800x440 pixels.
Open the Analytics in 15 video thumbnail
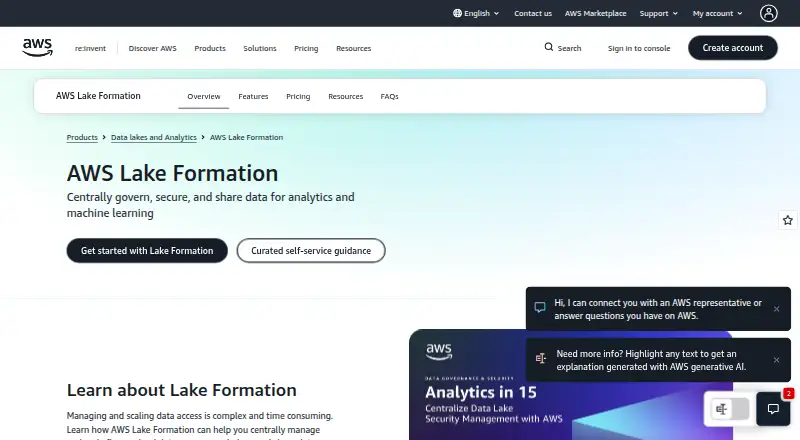[570, 385]
